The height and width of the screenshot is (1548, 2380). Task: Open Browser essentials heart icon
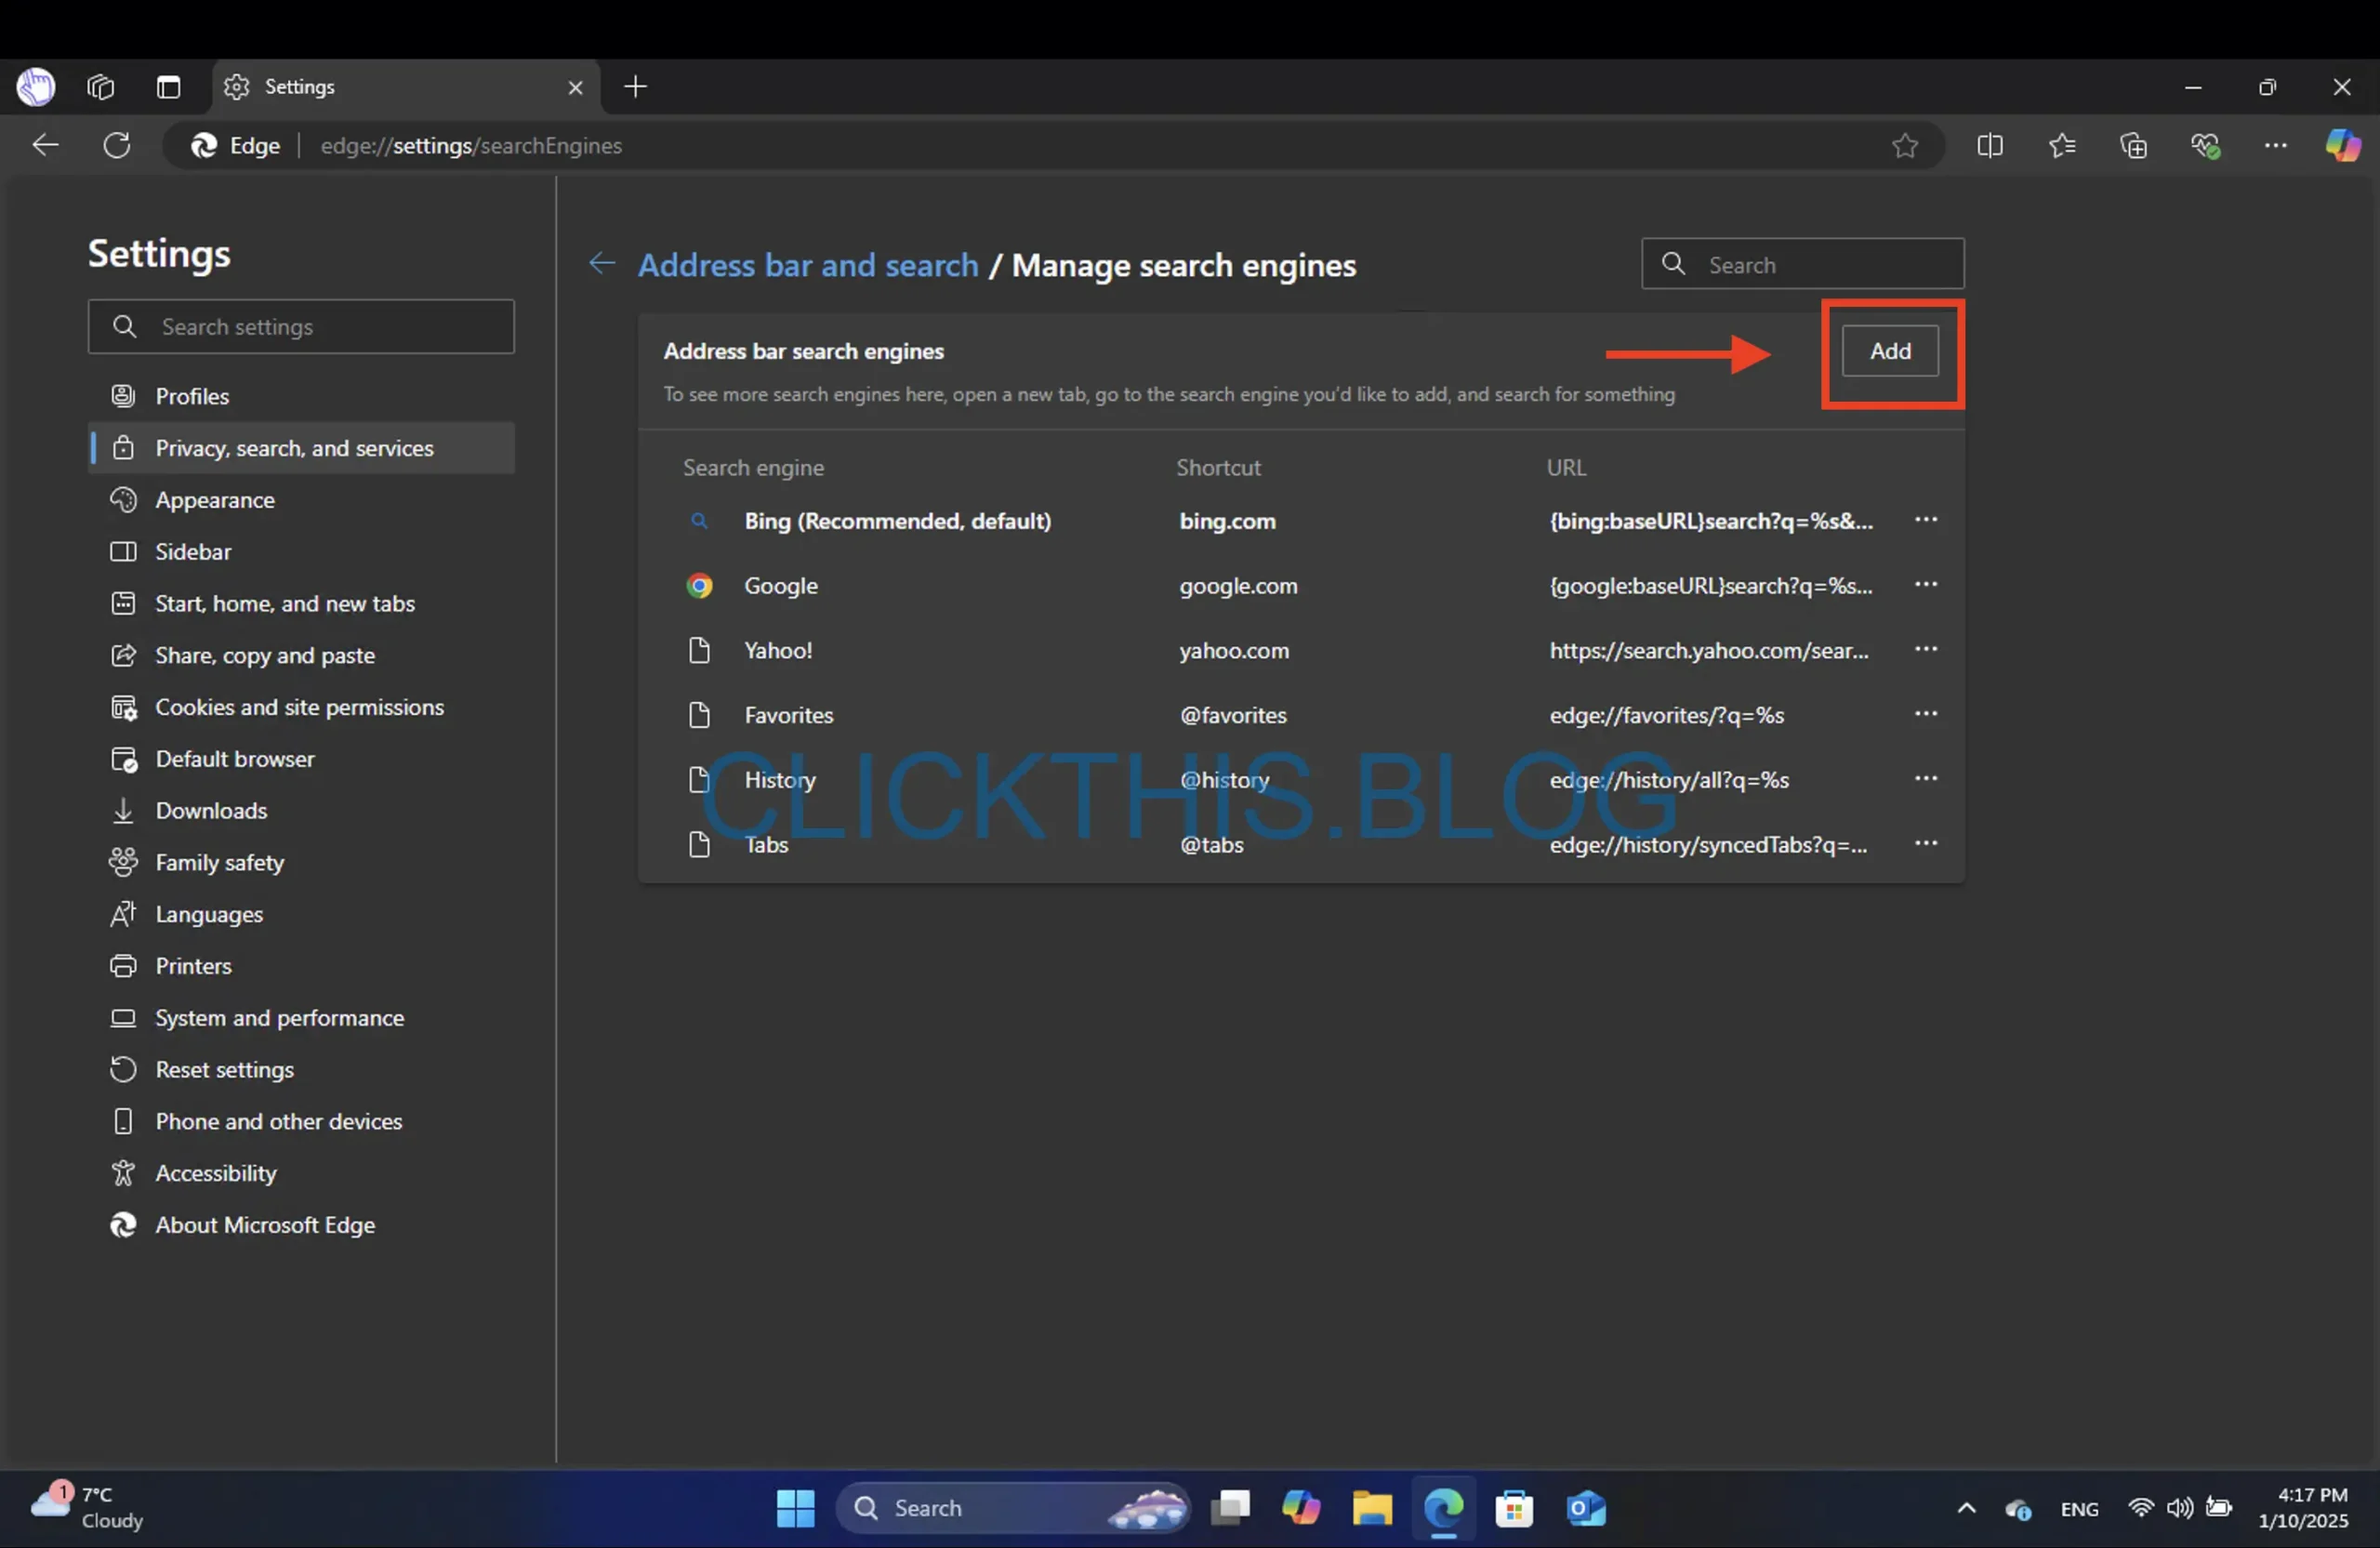pos(2205,146)
